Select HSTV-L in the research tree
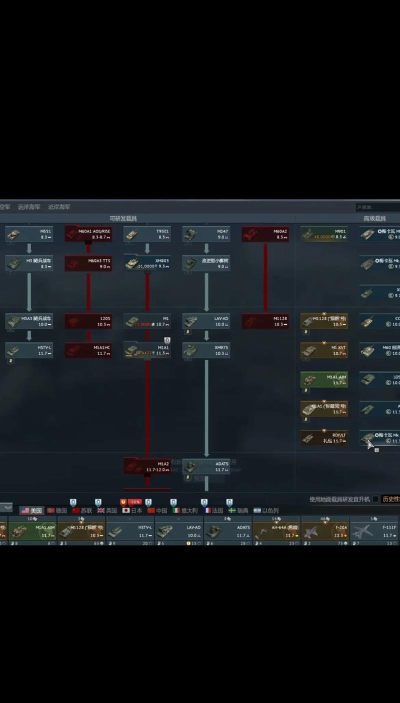Screen dimensions: 400x703 pyautogui.click(x=29, y=350)
